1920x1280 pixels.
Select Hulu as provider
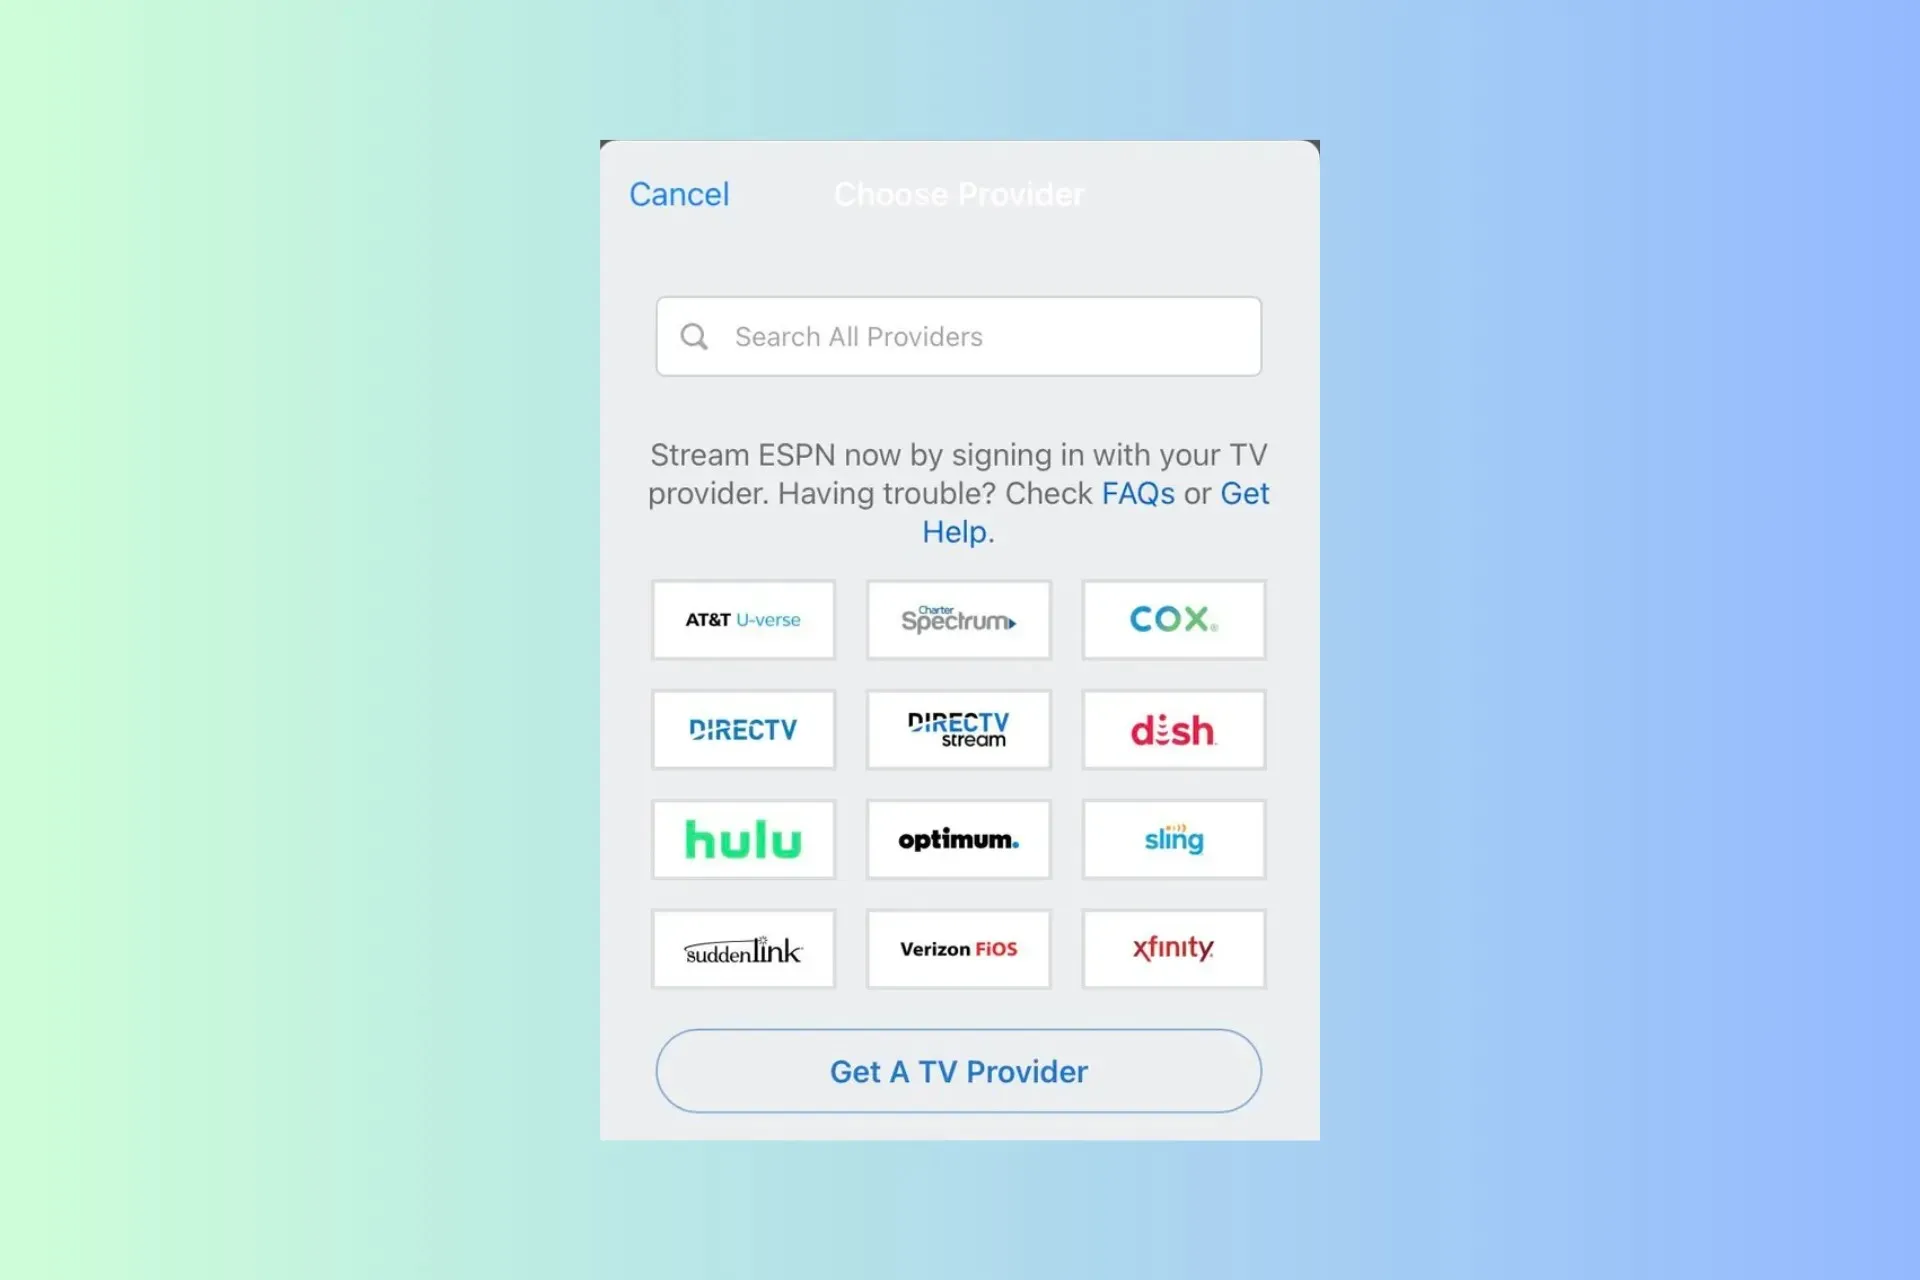743,840
